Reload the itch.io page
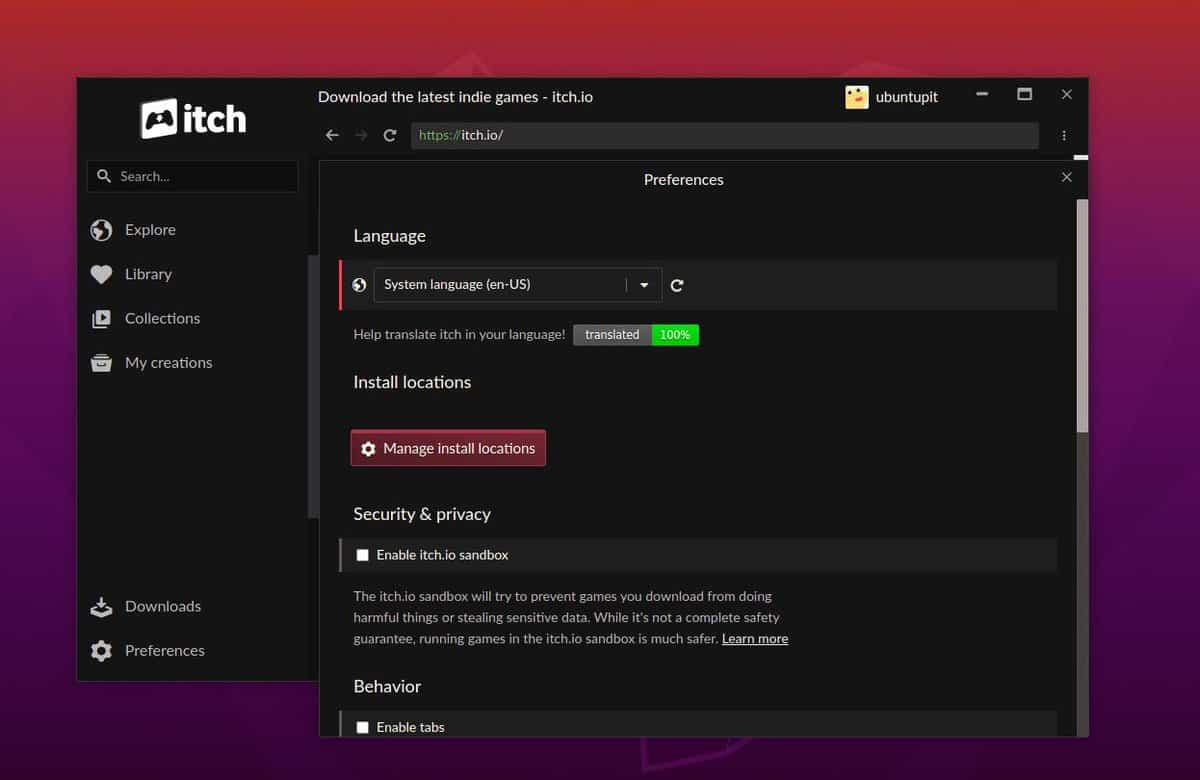This screenshot has height=780, width=1200. point(390,135)
